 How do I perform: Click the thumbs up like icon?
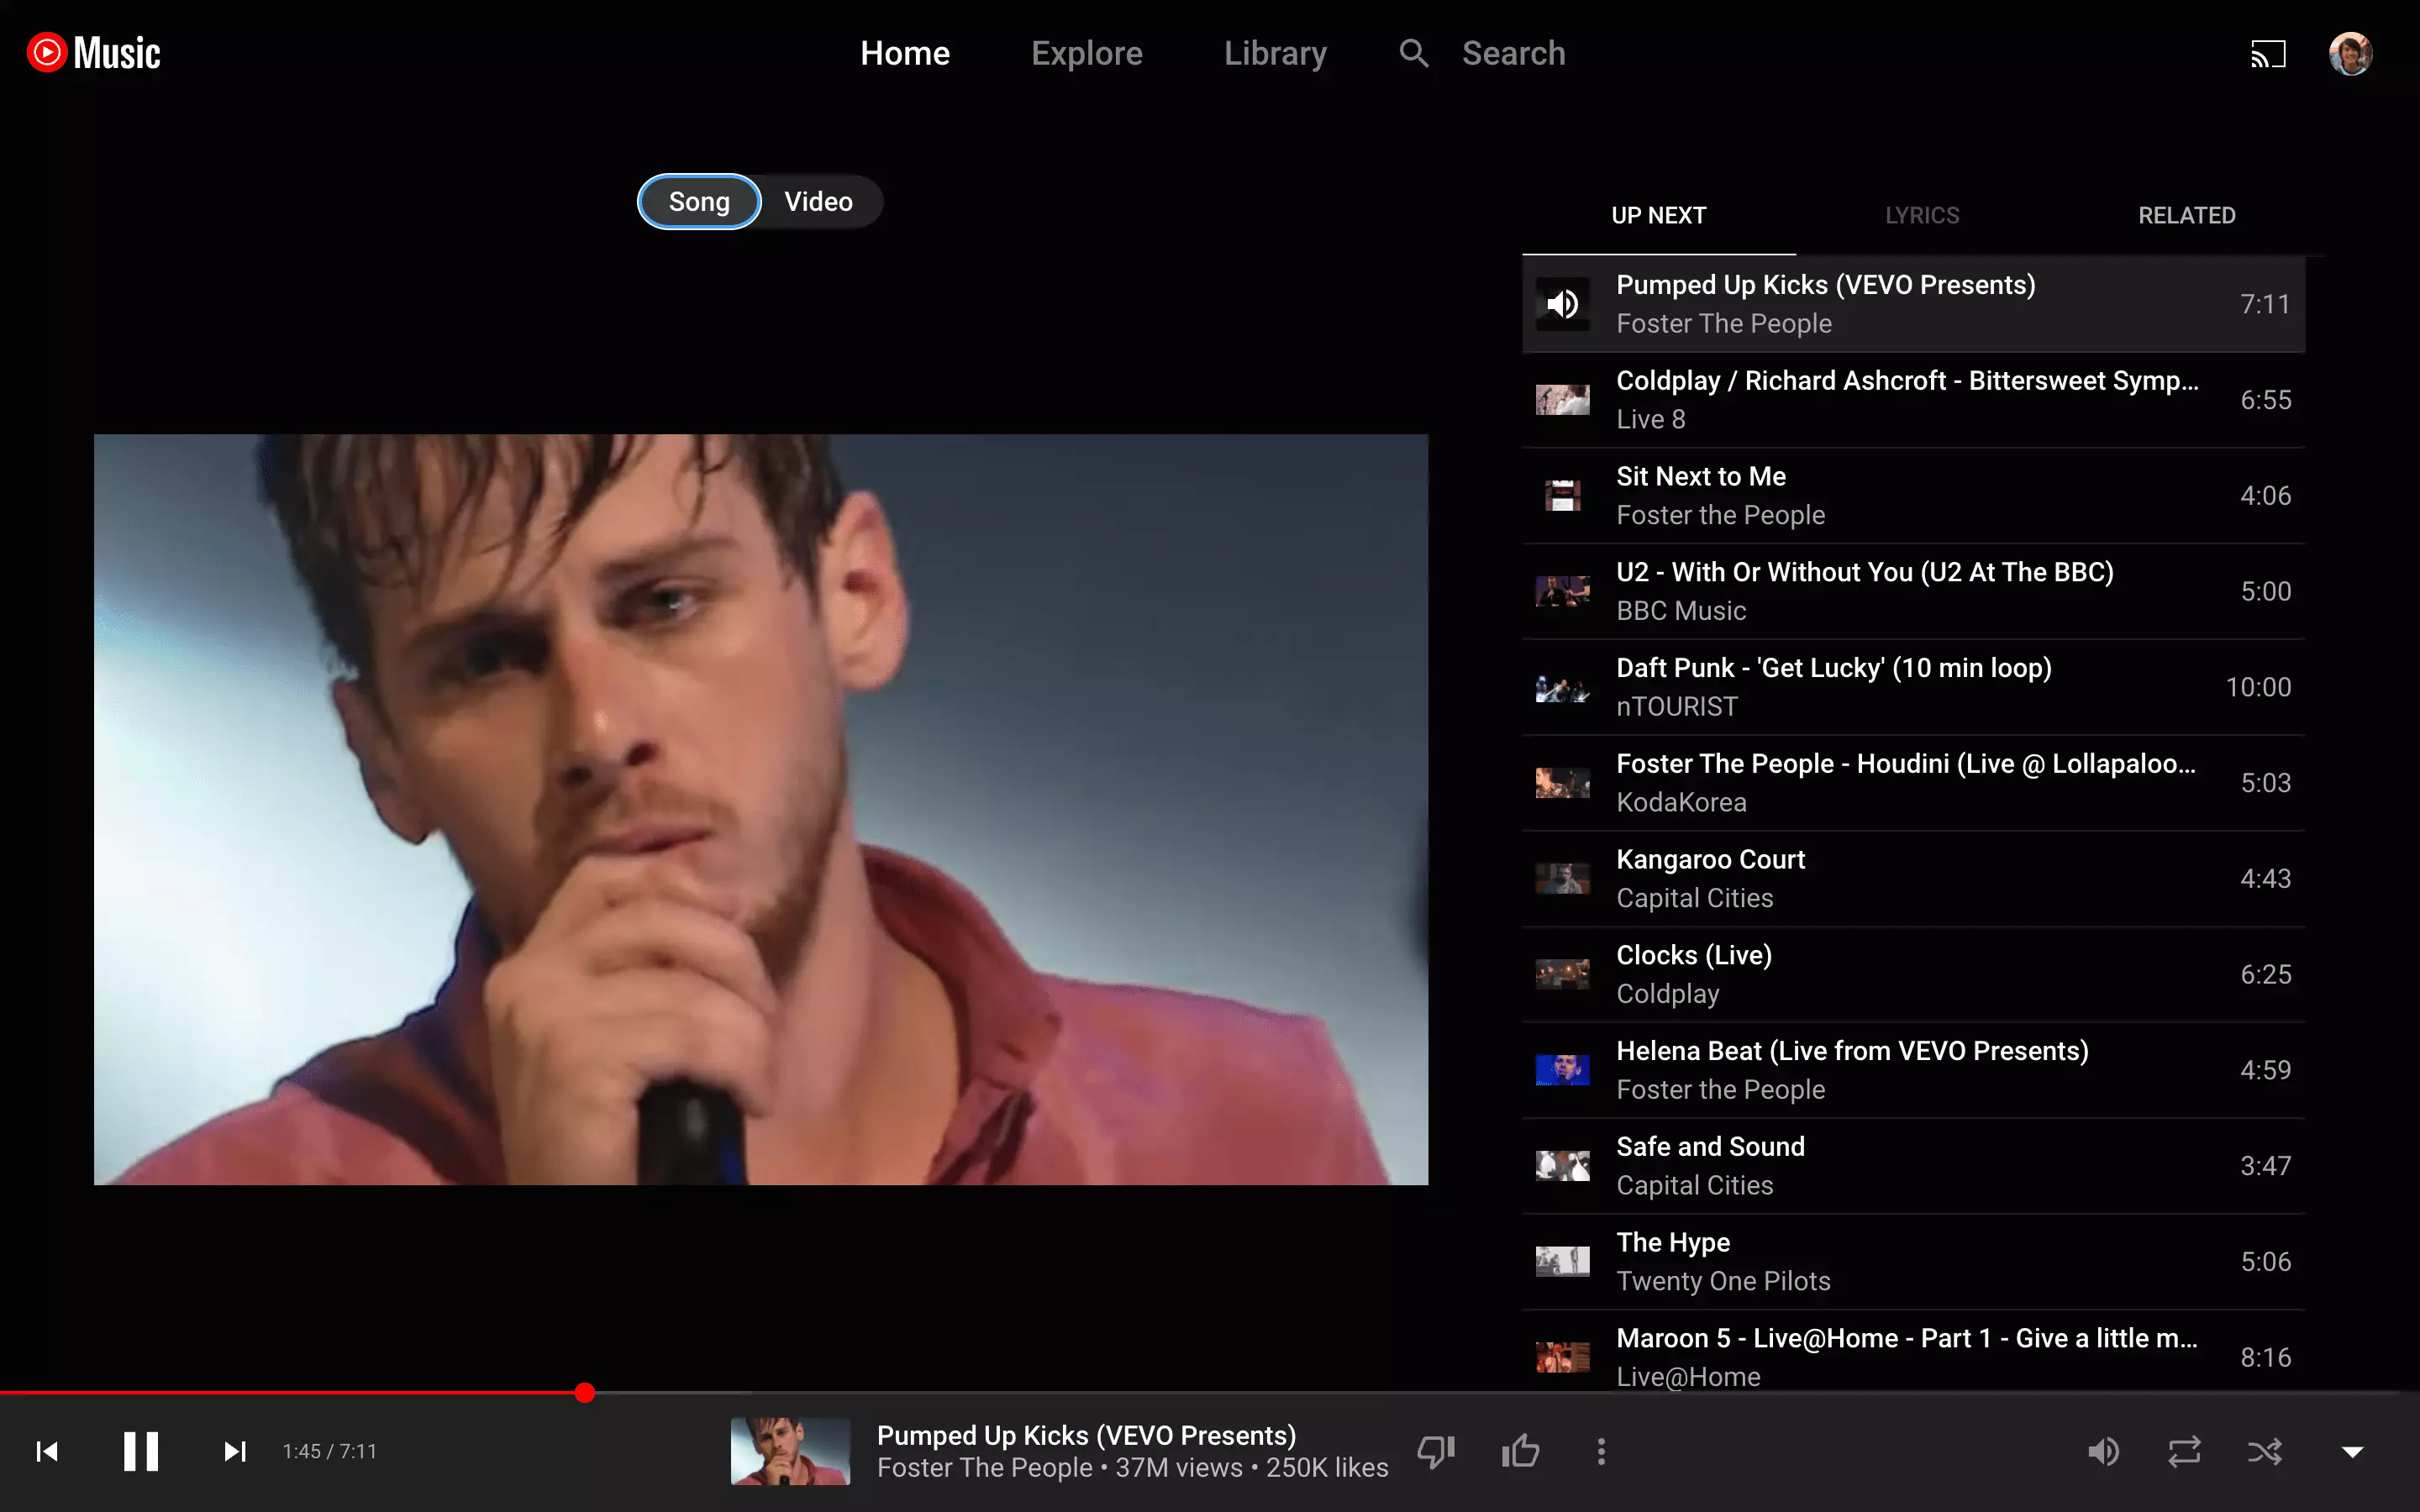point(1519,1451)
